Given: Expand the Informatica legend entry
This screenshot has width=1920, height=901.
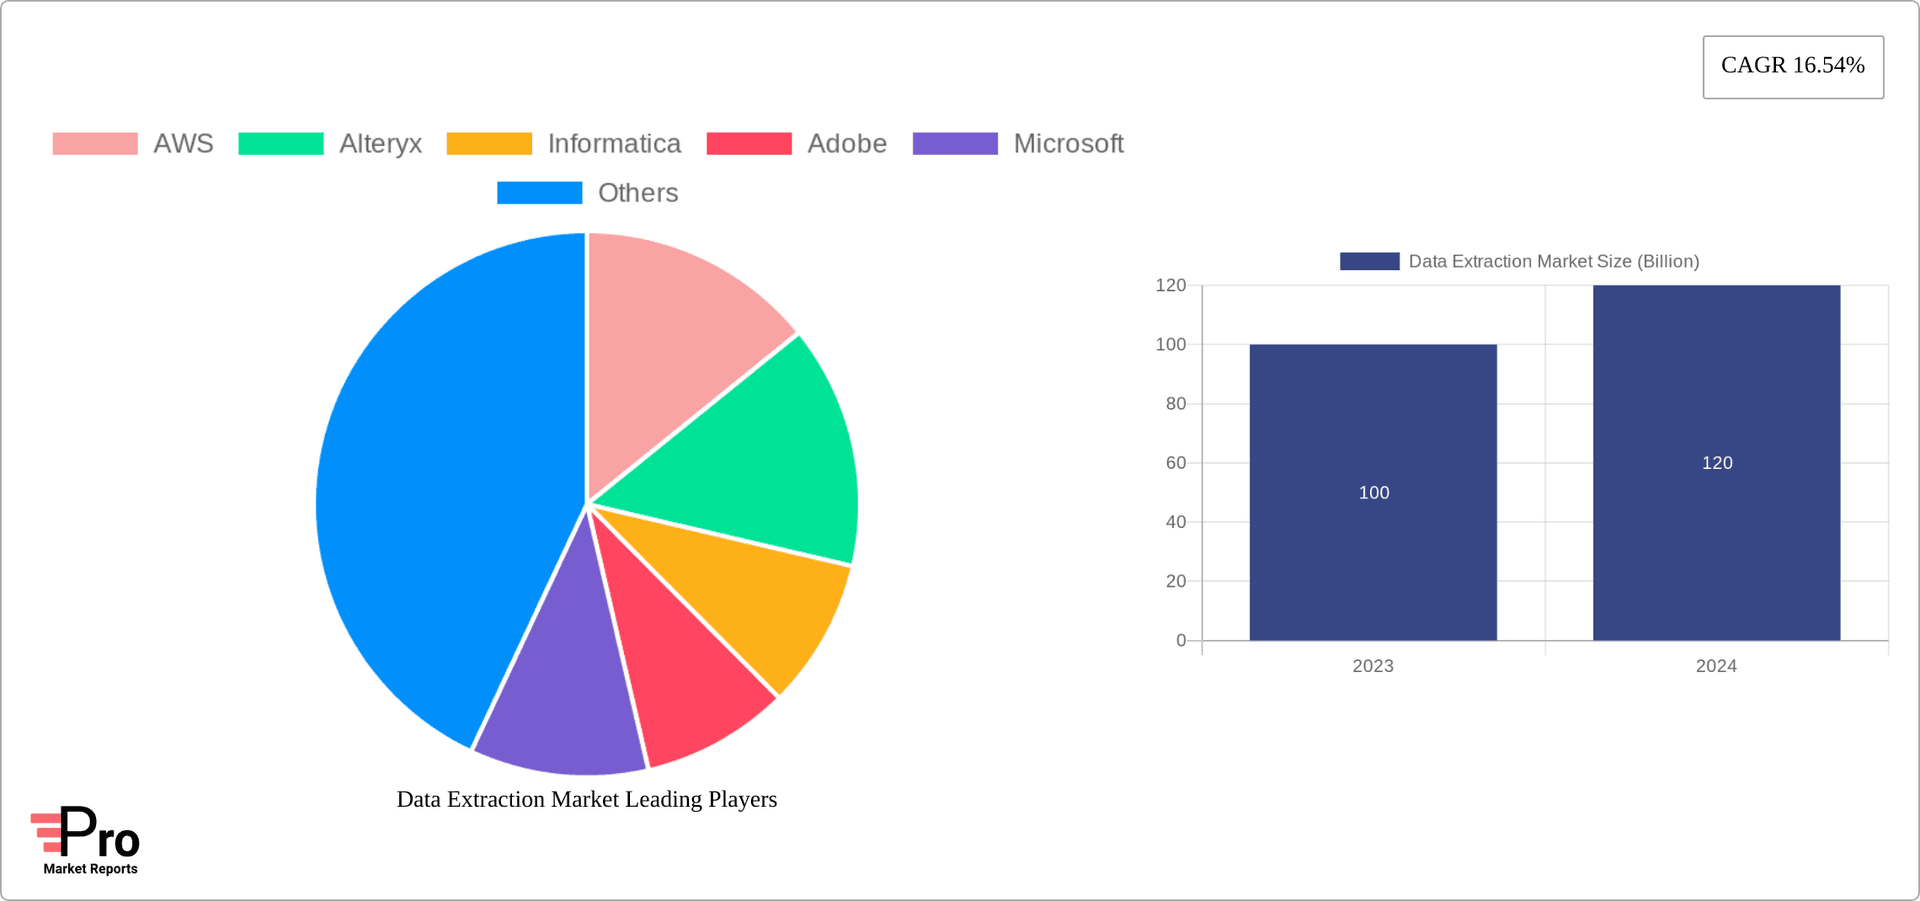Looking at the screenshot, I should click(614, 143).
